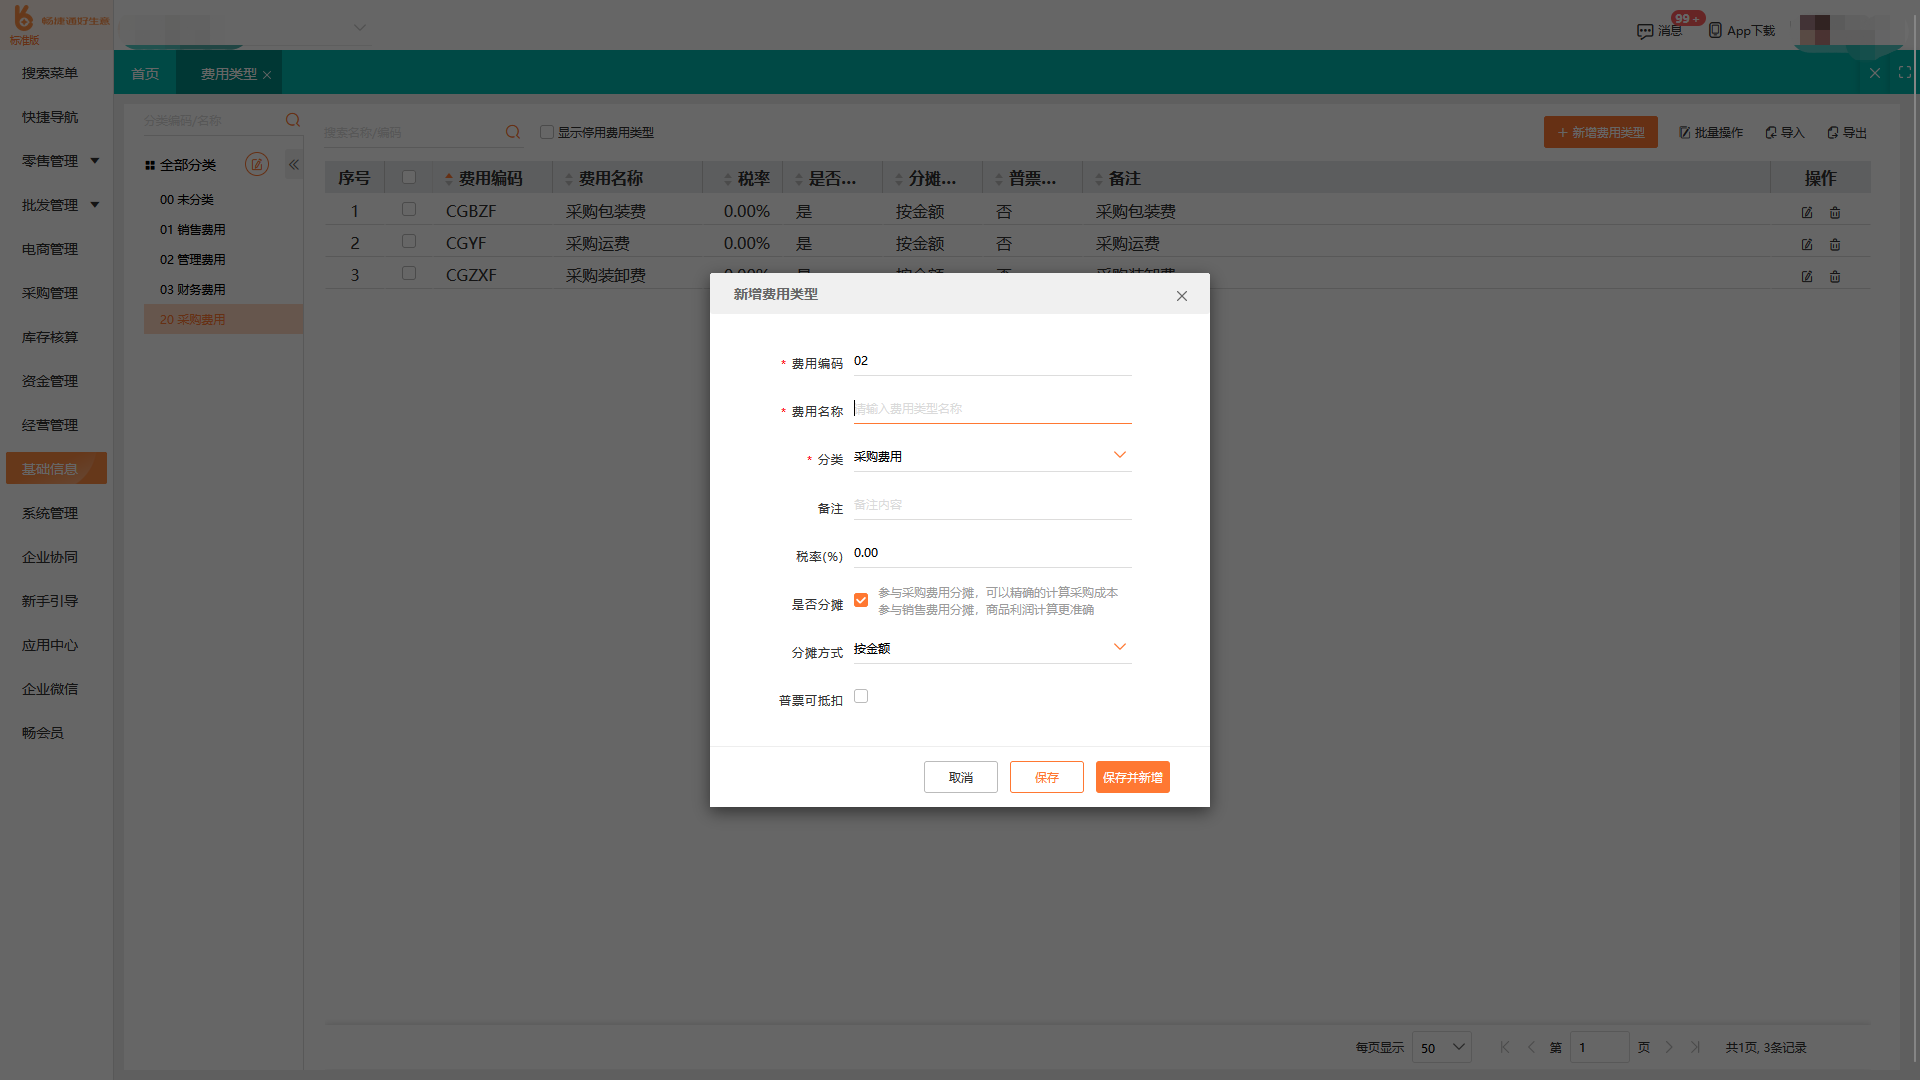This screenshot has height=1080, width=1920.
Task: Enable 普票可抵扣 checkbox in form
Action: tap(860, 695)
